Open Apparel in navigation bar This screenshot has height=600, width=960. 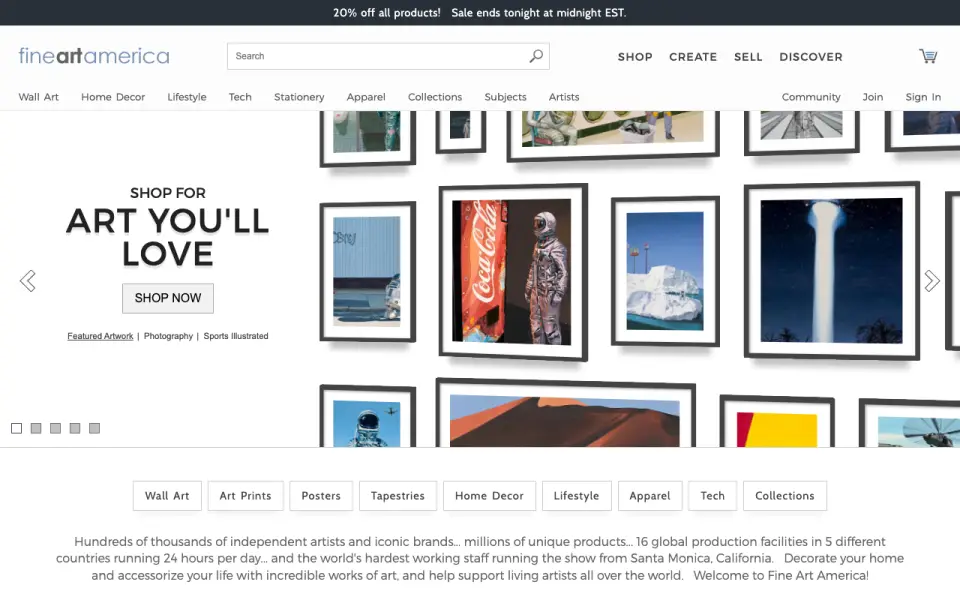366,97
